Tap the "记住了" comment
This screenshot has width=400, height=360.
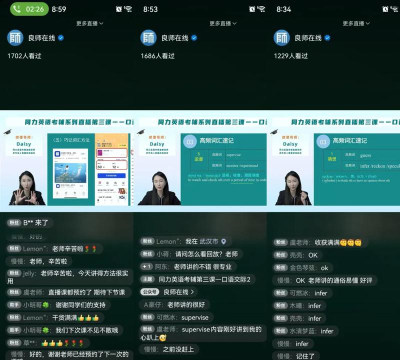click(x=296, y=356)
